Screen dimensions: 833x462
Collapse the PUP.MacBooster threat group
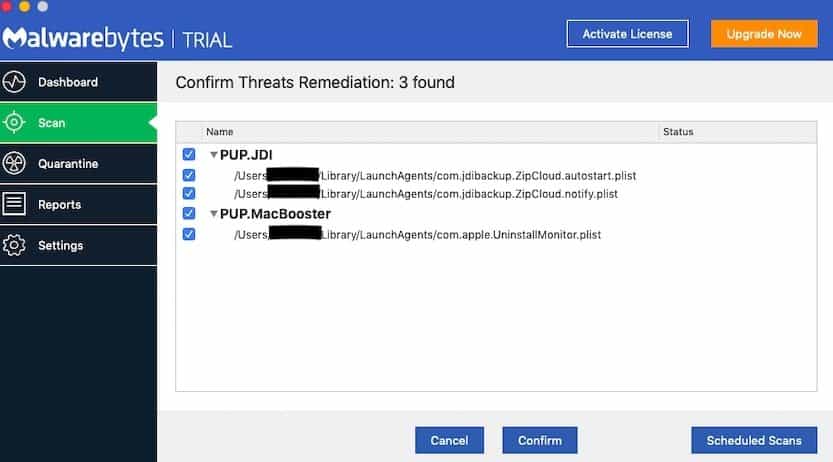point(214,214)
